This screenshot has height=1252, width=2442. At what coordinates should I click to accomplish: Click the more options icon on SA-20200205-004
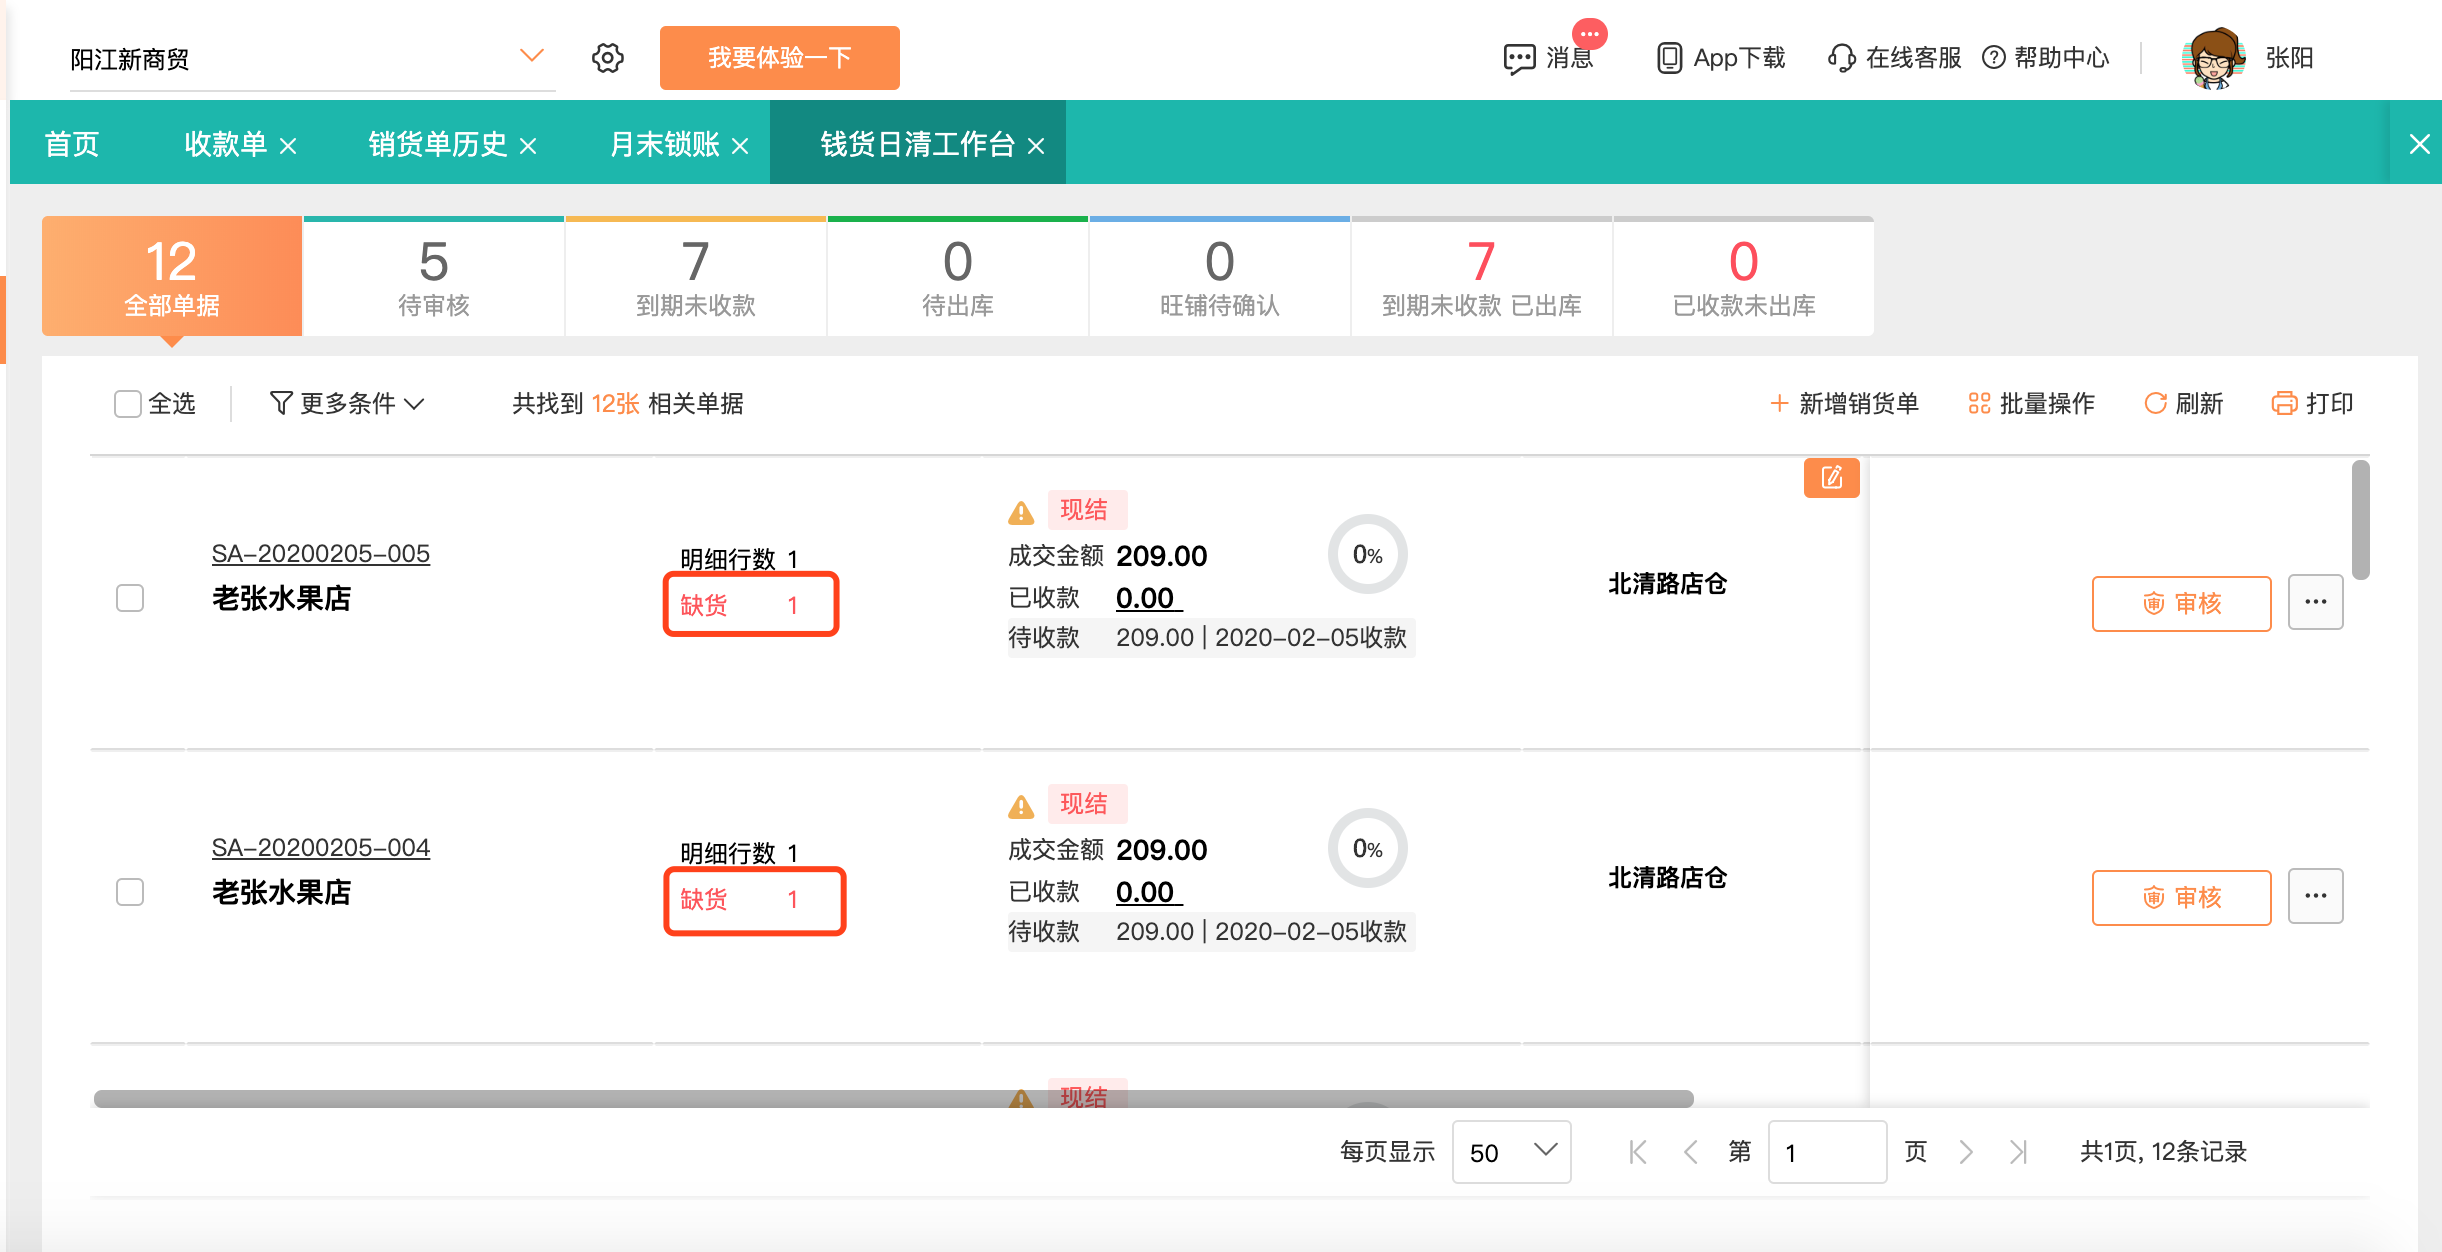tap(2318, 894)
